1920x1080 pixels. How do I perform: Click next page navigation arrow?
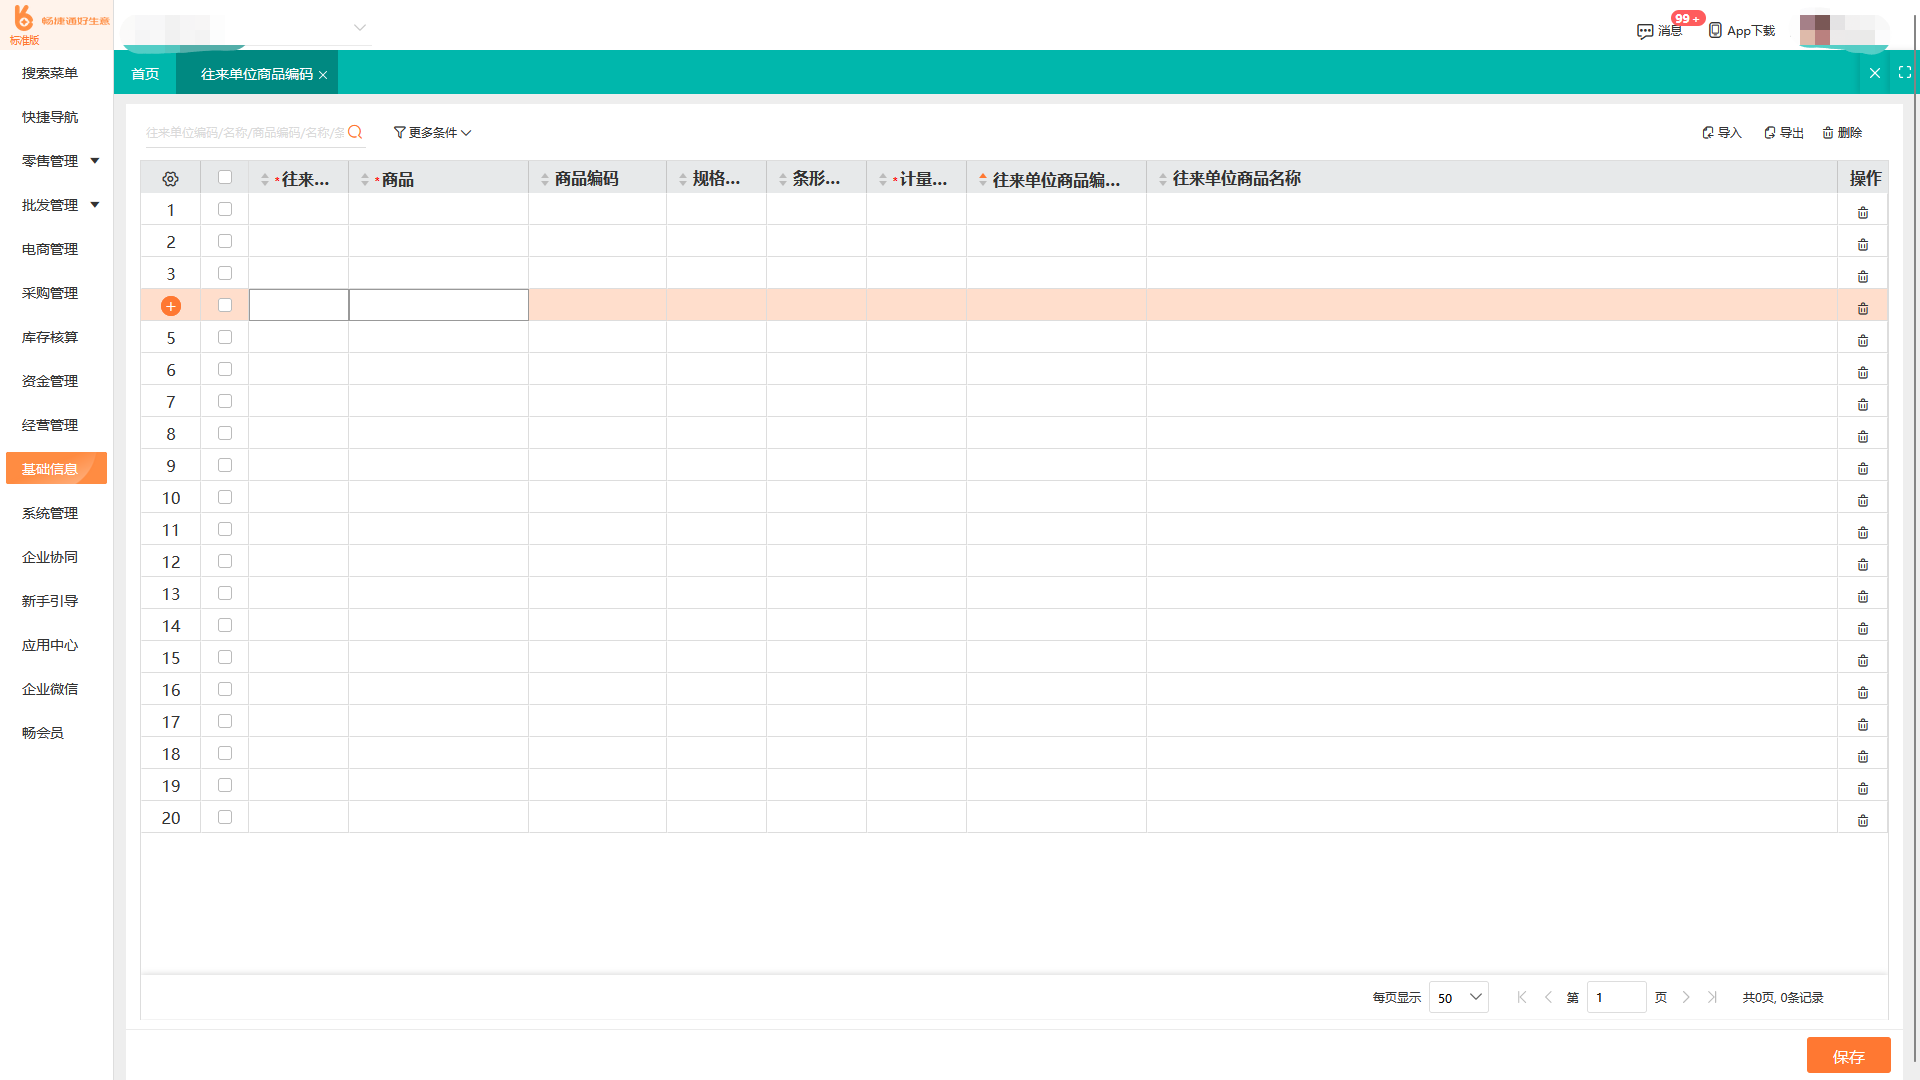(1688, 997)
